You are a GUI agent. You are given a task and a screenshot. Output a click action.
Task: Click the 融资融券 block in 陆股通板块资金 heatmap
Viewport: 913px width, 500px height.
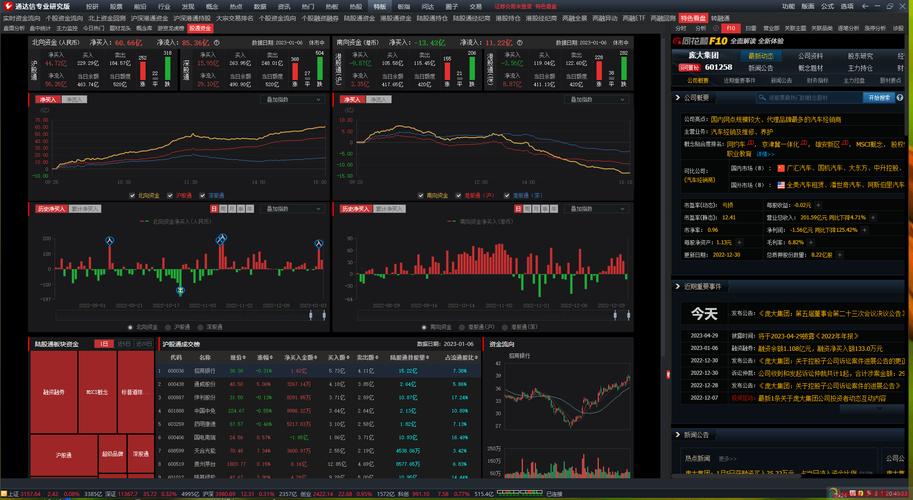tap(53, 392)
